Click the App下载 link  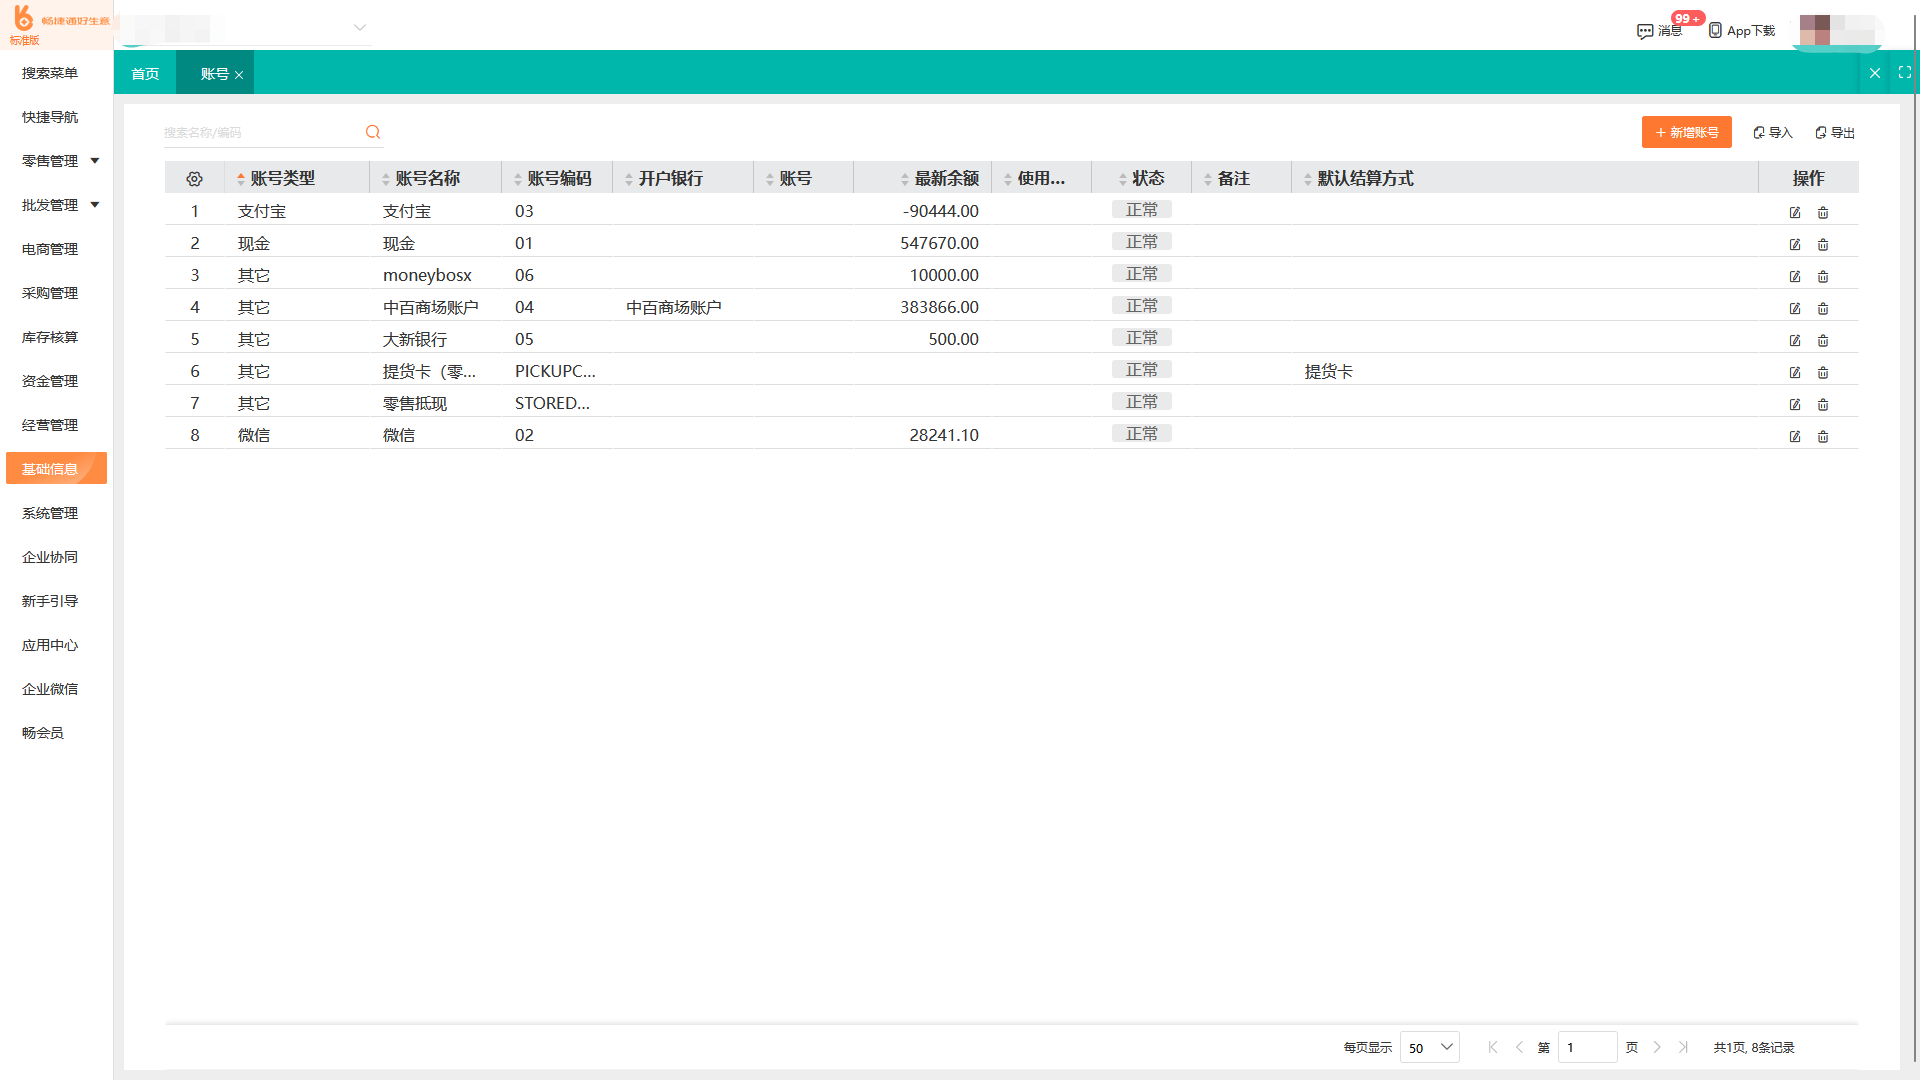pos(1743,29)
